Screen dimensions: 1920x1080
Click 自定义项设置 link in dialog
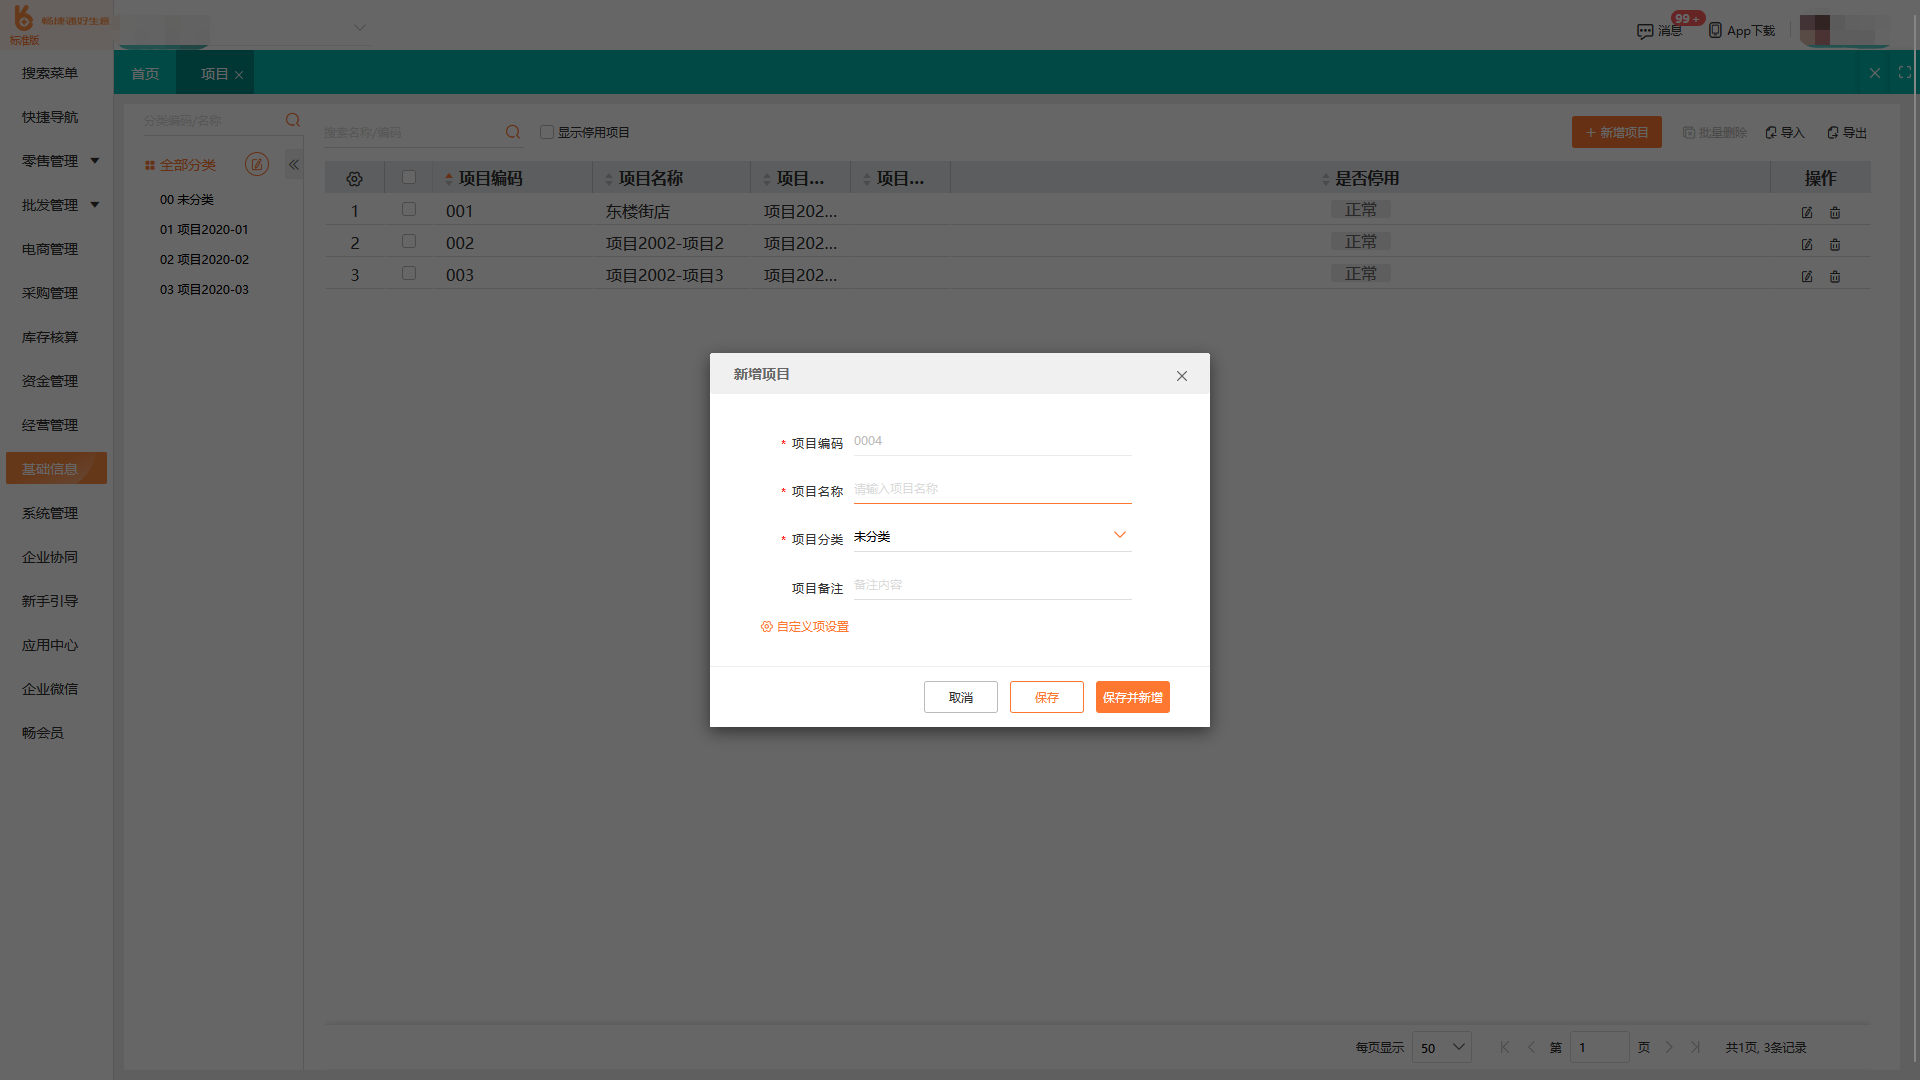(x=806, y=626)
